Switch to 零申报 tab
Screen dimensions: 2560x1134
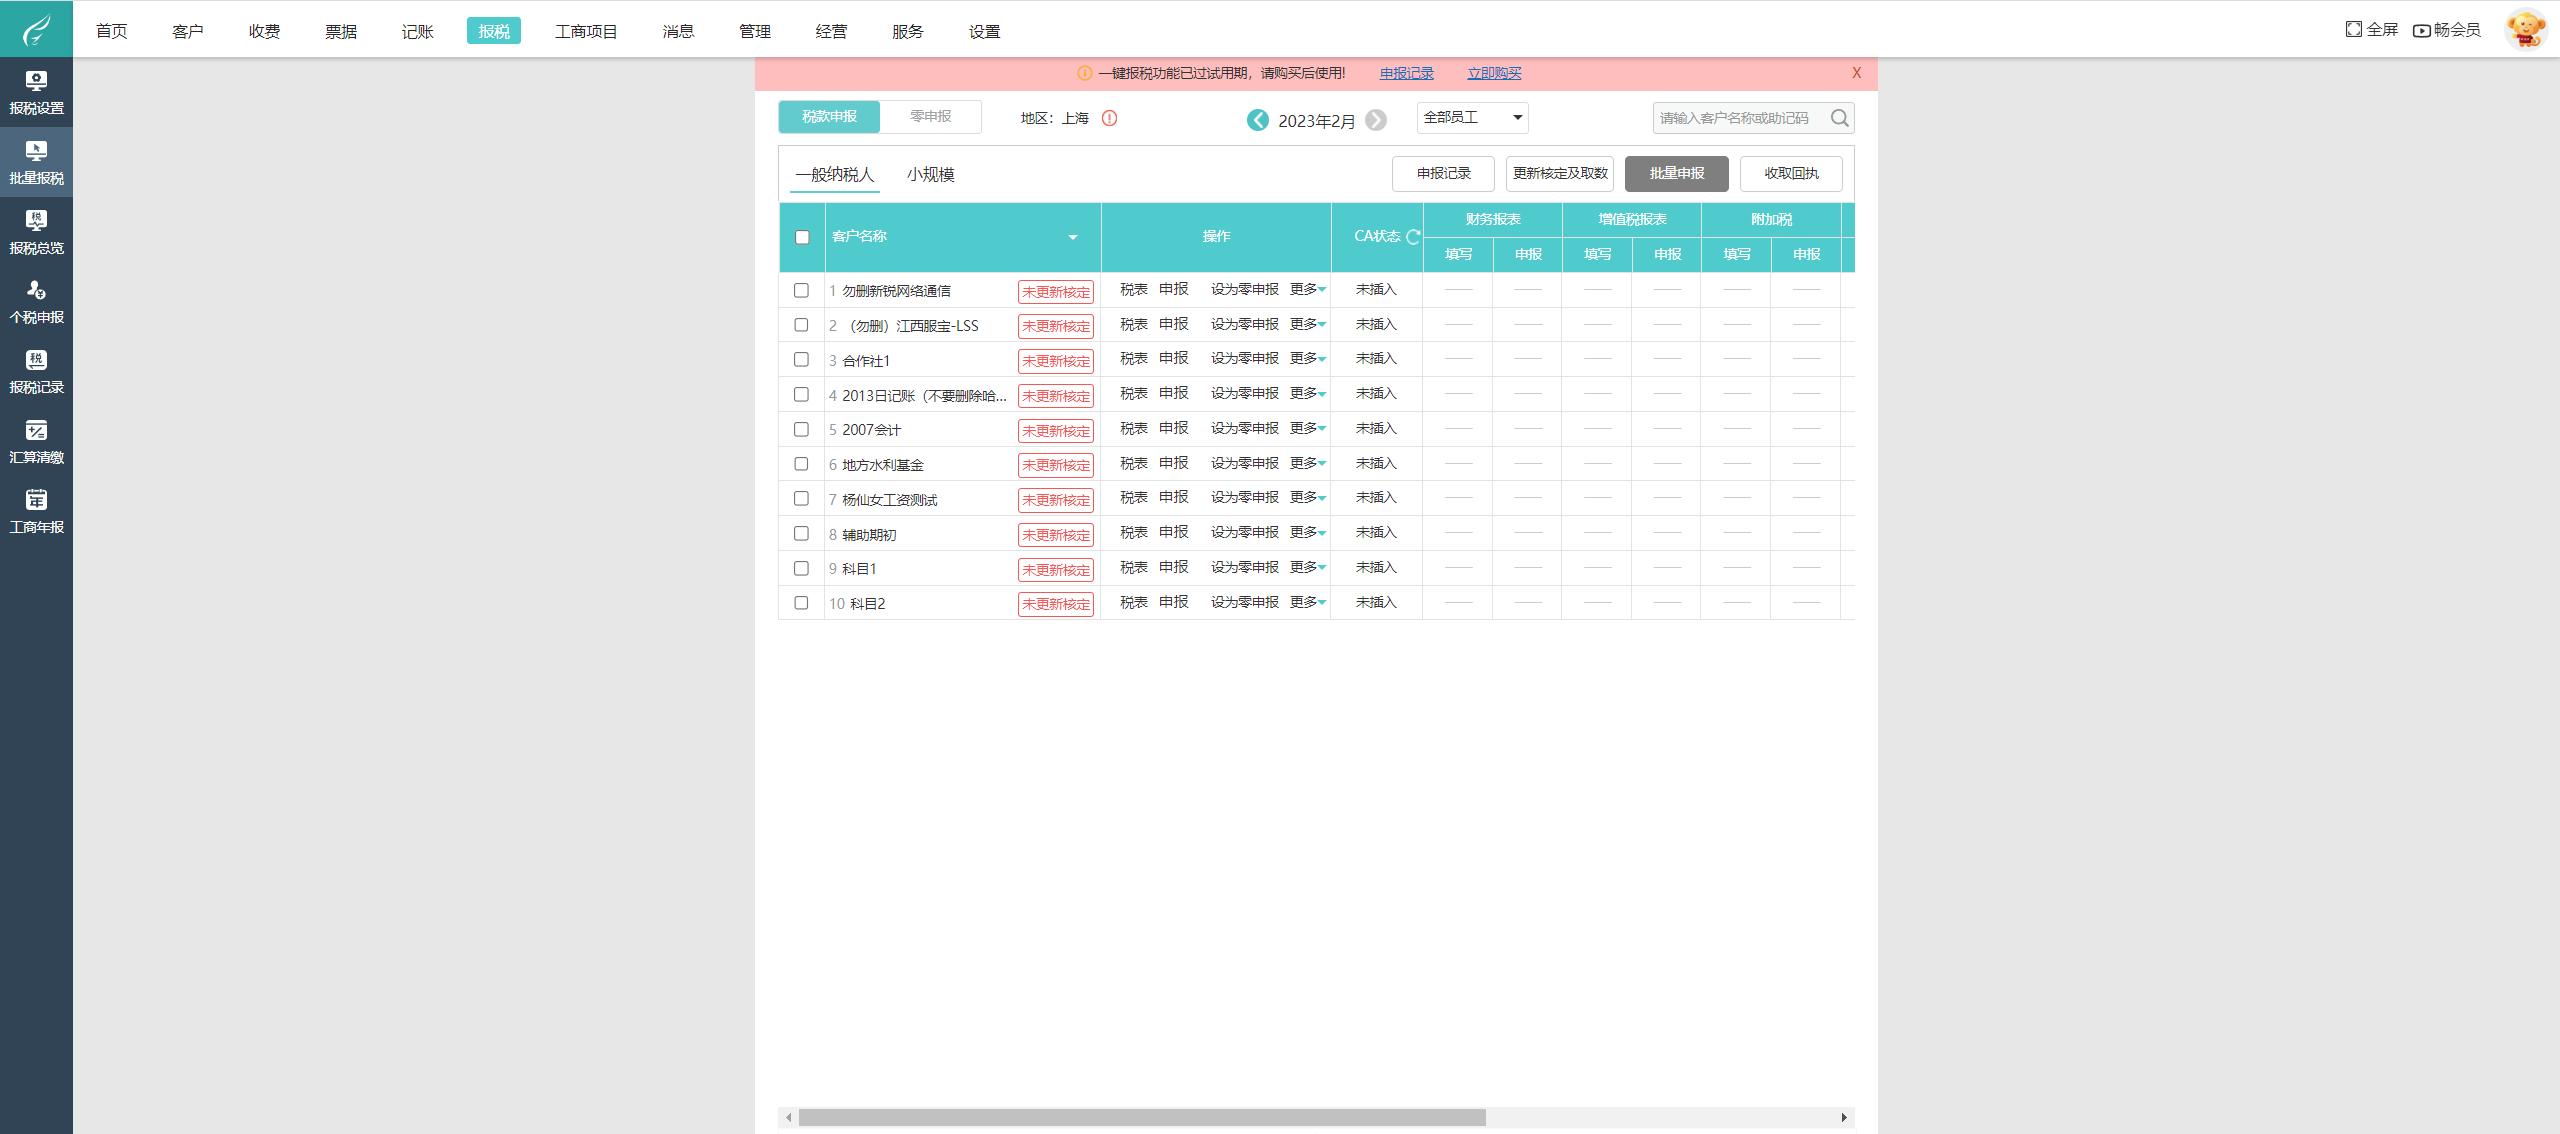click(x=931, y=117)
